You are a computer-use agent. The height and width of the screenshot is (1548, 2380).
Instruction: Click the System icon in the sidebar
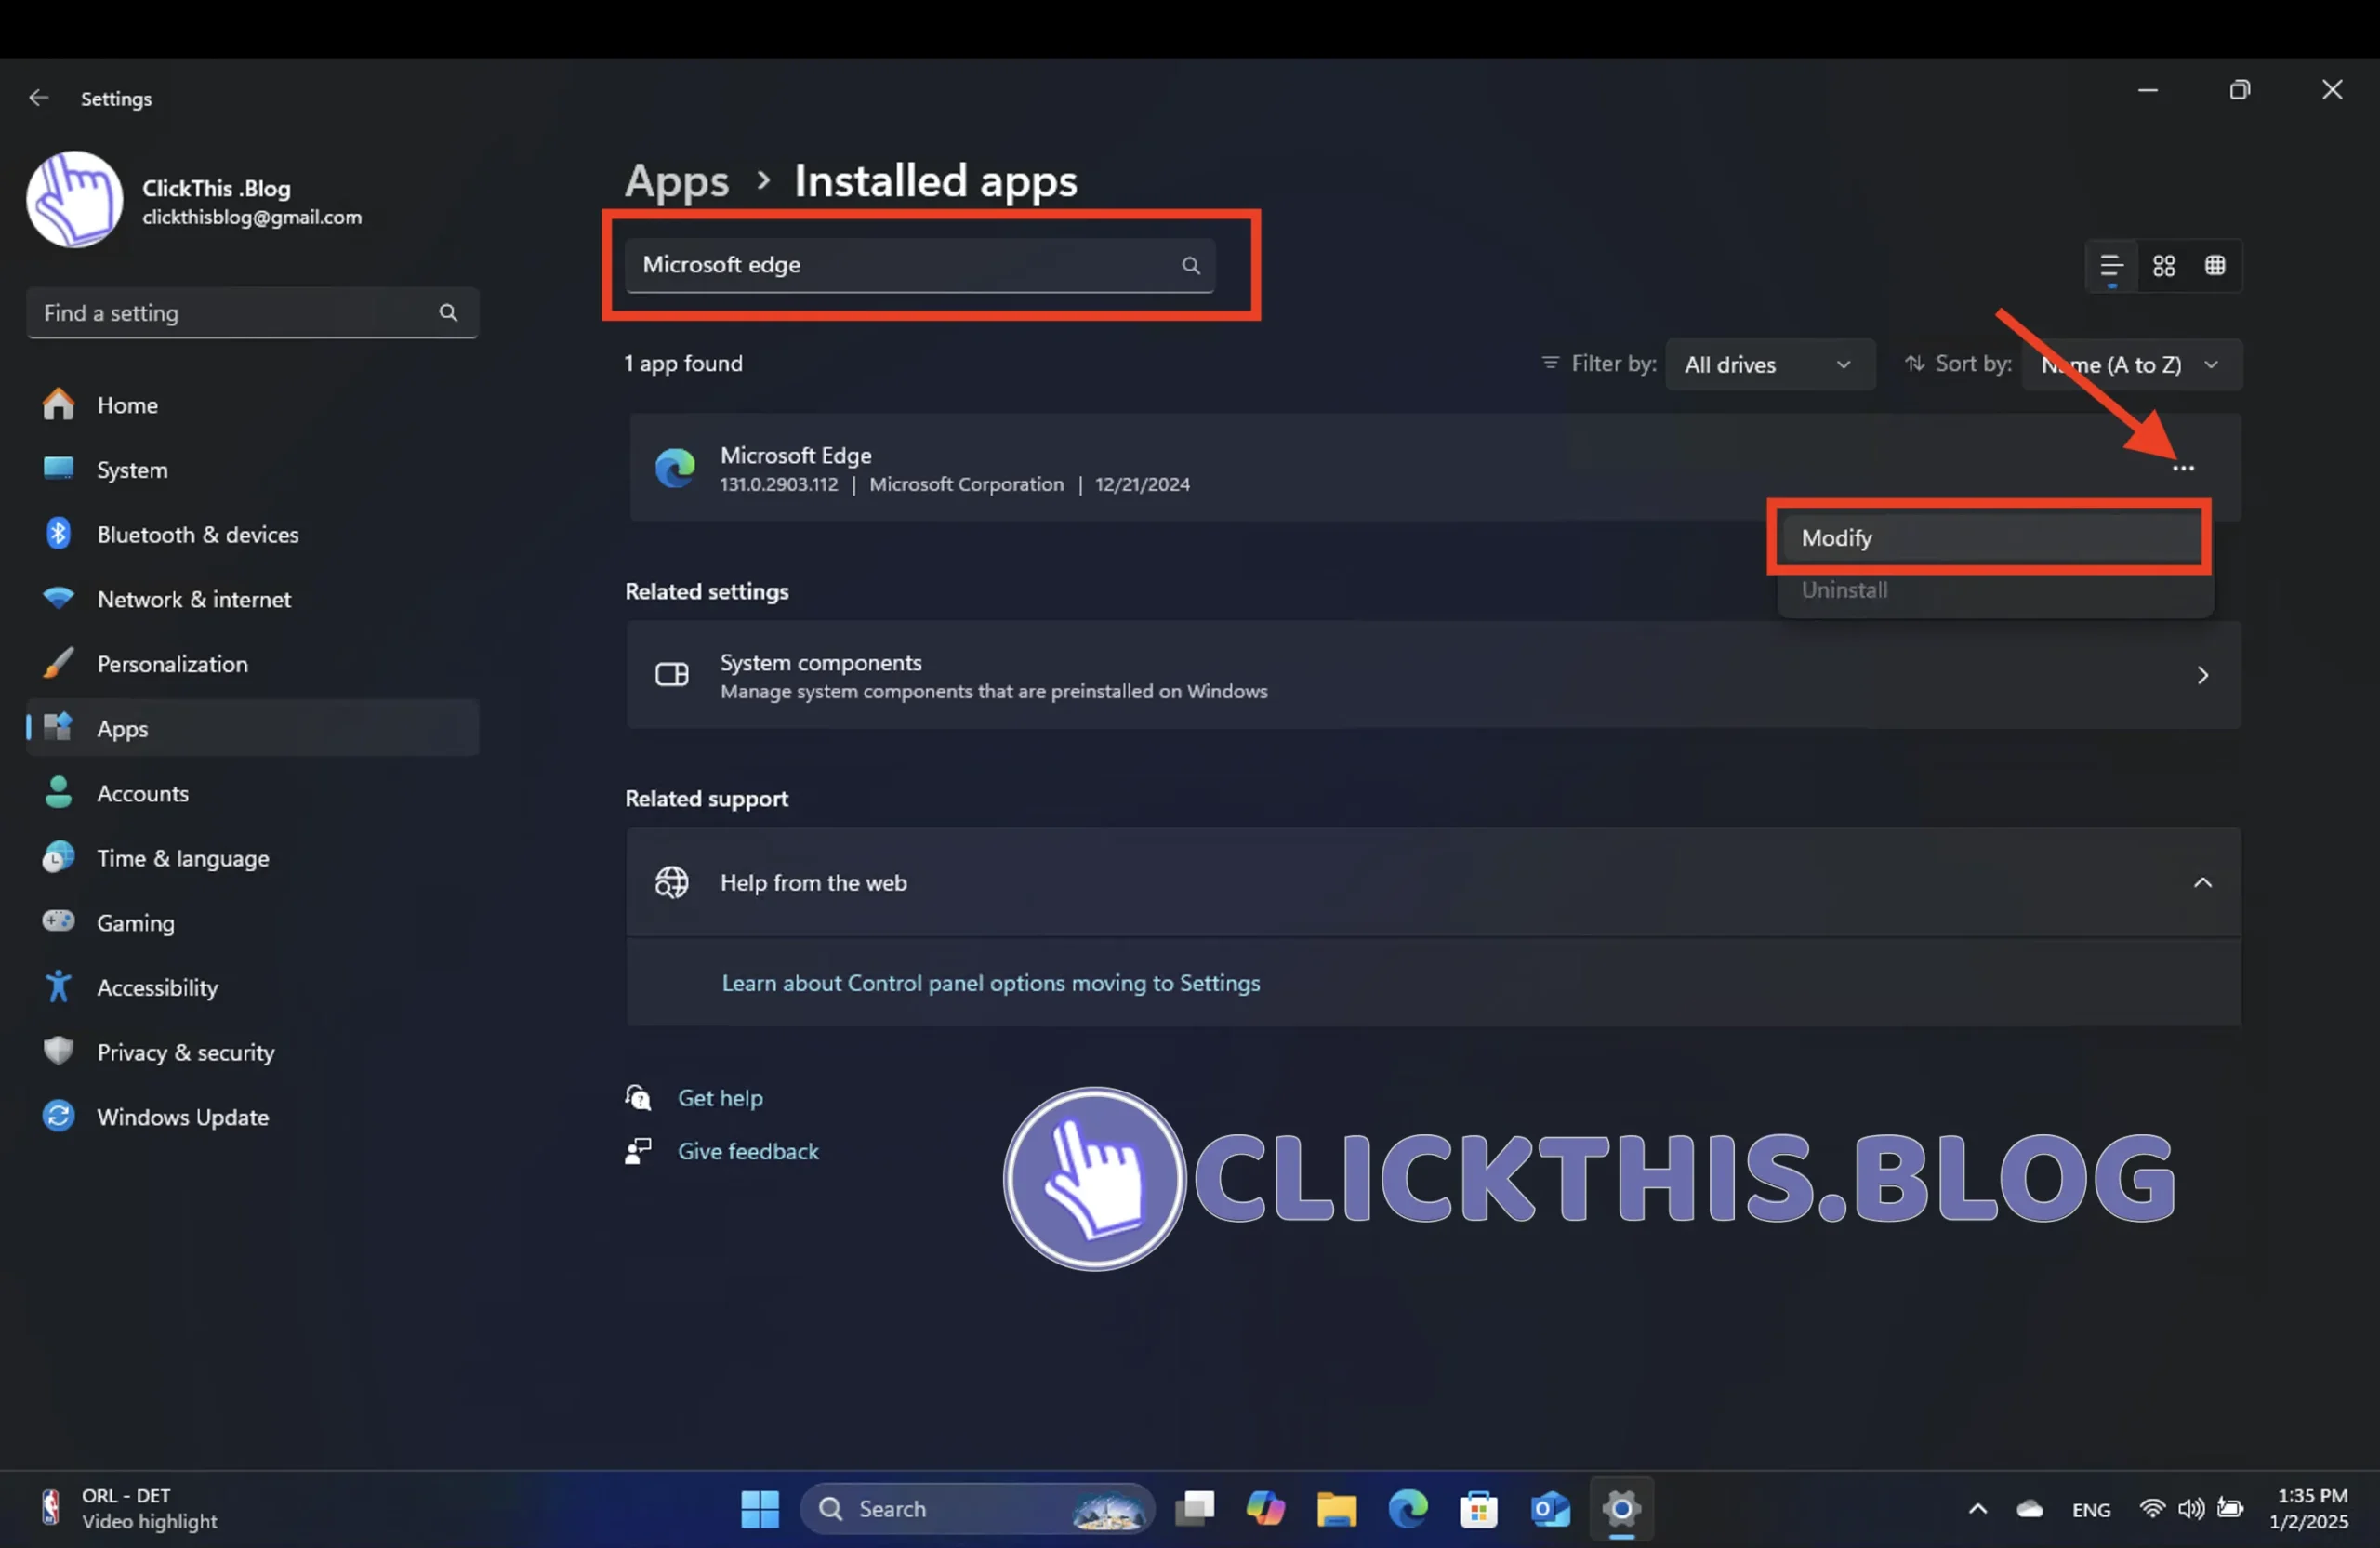tap(59, 469)
